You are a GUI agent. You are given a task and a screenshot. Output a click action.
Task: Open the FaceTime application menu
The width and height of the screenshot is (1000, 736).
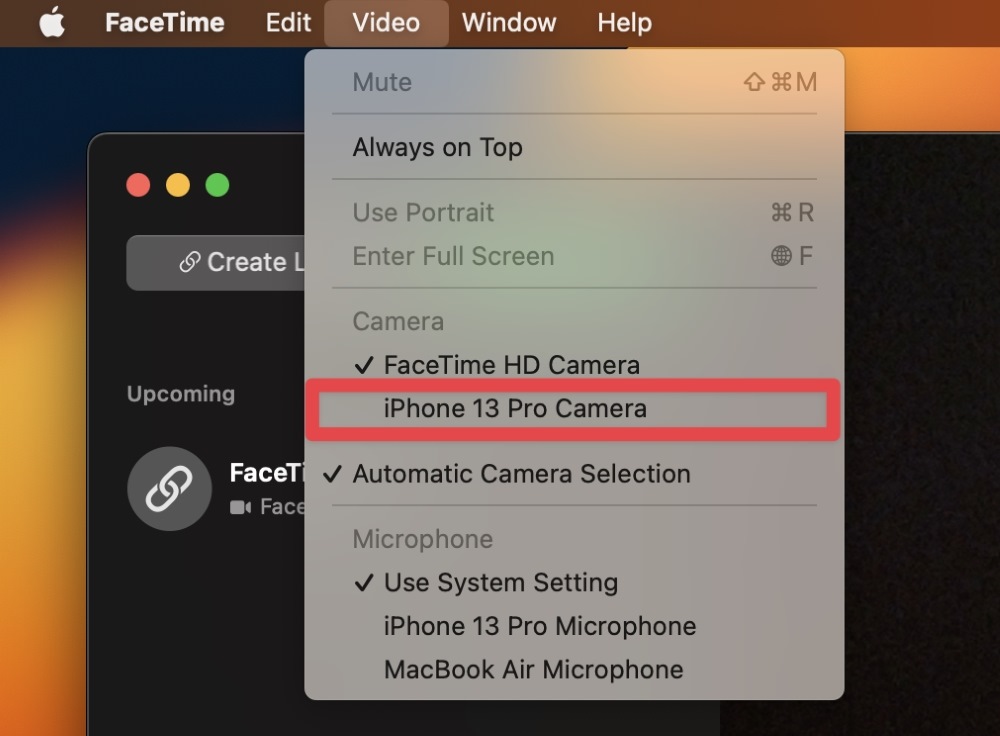[165, 23]
